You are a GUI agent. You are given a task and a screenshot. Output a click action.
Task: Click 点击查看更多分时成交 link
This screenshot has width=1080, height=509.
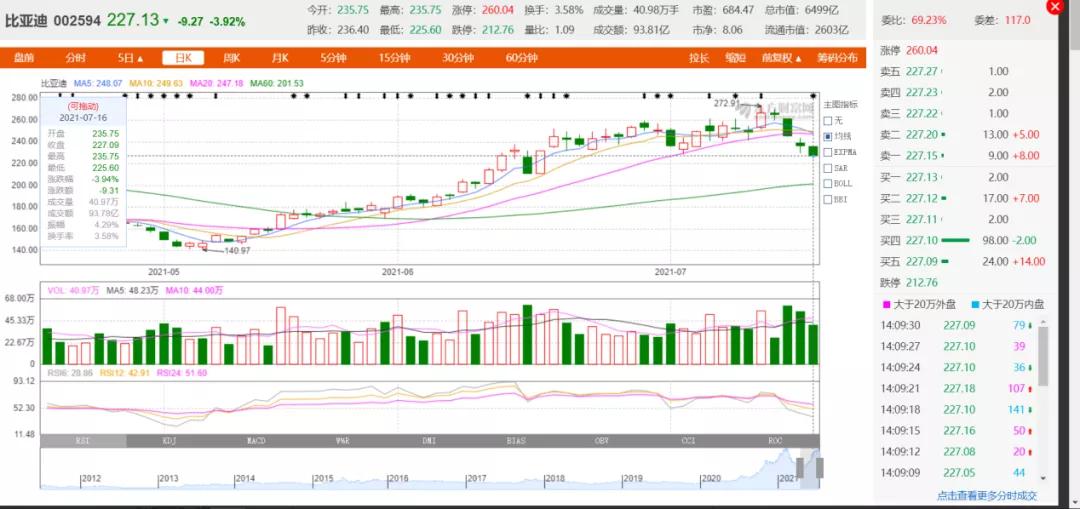987,496
